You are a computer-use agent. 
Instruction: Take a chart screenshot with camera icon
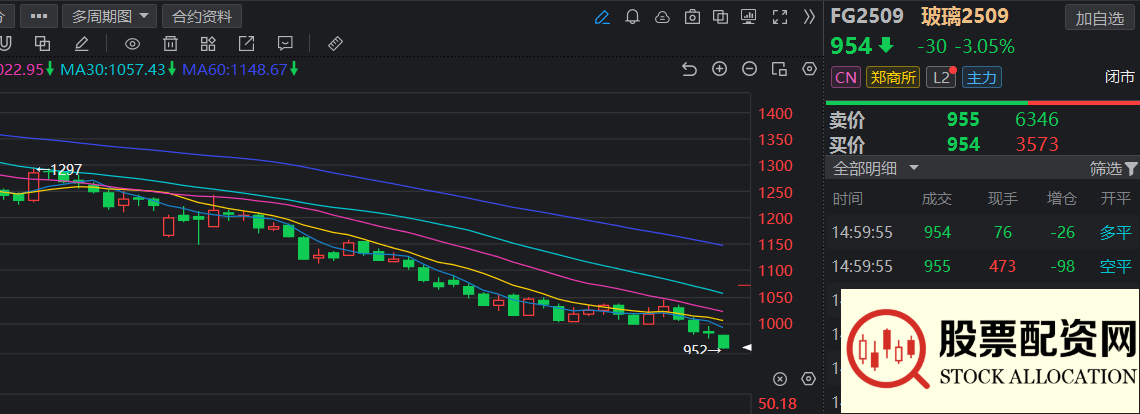692,17
